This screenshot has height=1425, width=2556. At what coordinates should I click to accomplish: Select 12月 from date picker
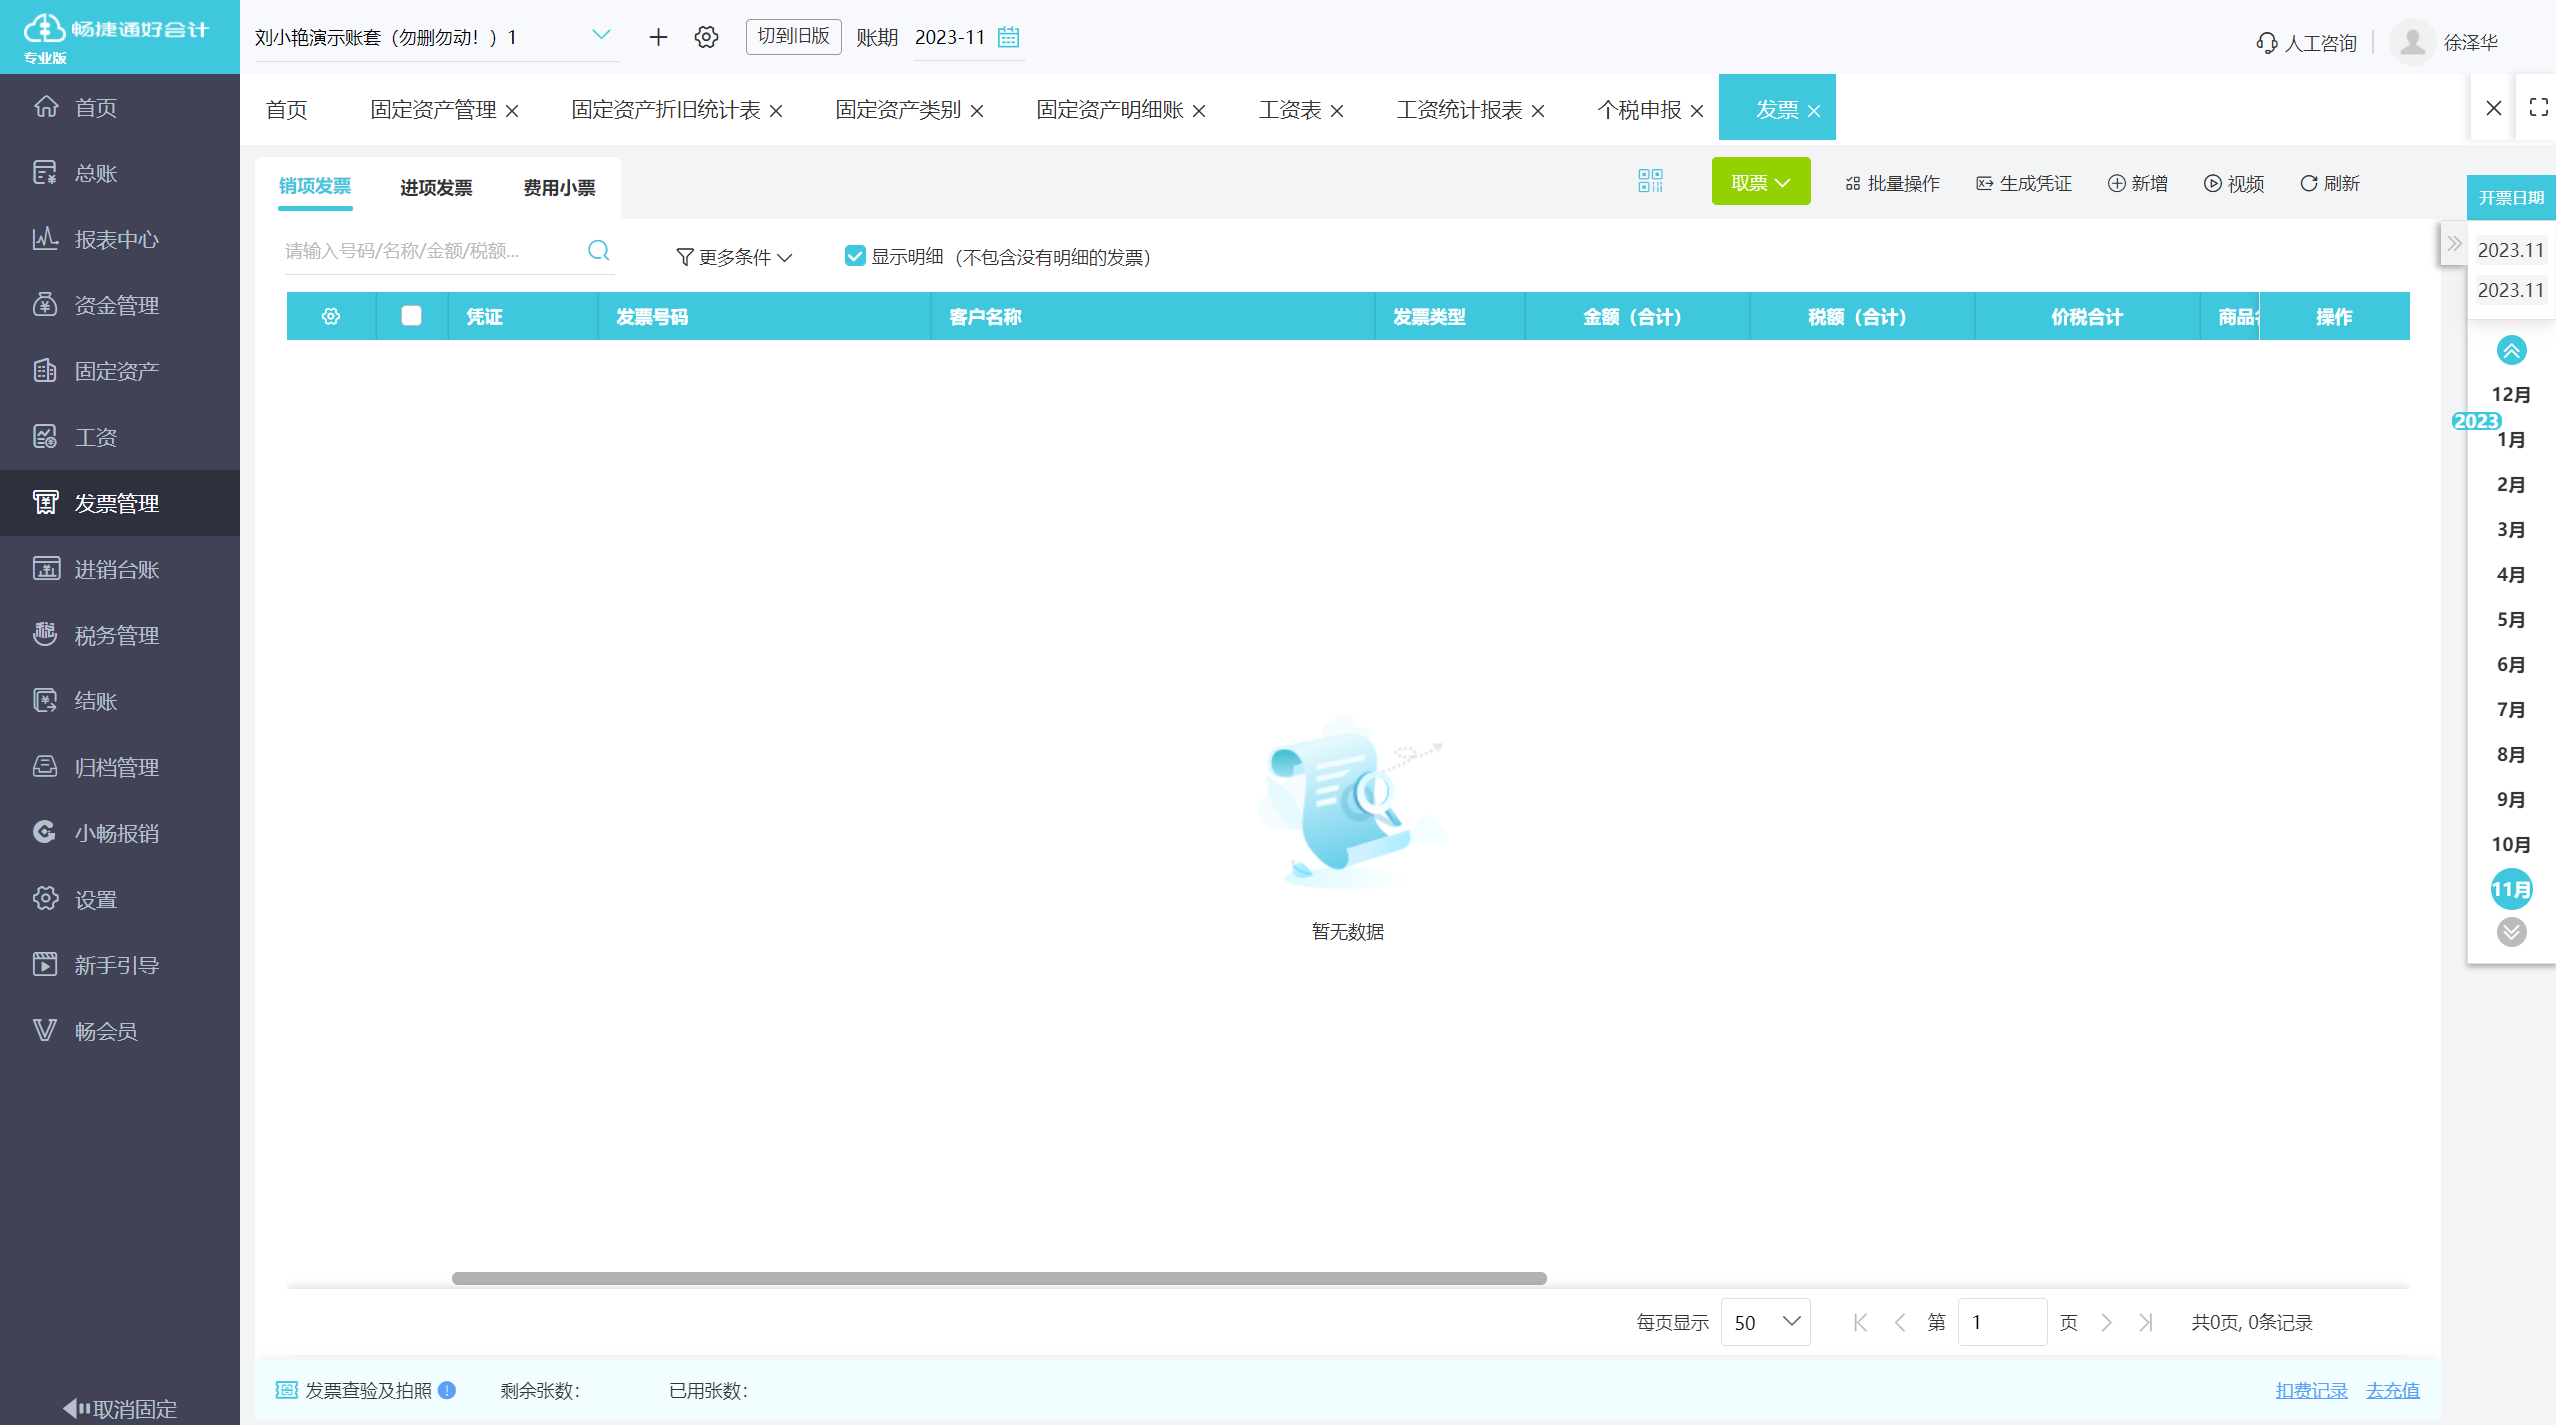click(x=2512, y=391)
